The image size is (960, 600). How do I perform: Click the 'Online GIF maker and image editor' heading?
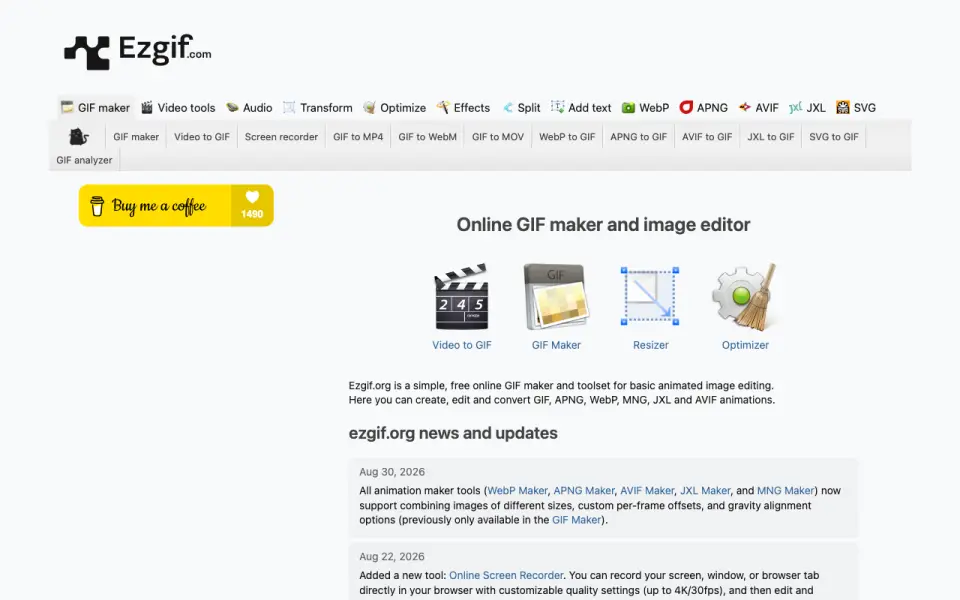(604, 225)
